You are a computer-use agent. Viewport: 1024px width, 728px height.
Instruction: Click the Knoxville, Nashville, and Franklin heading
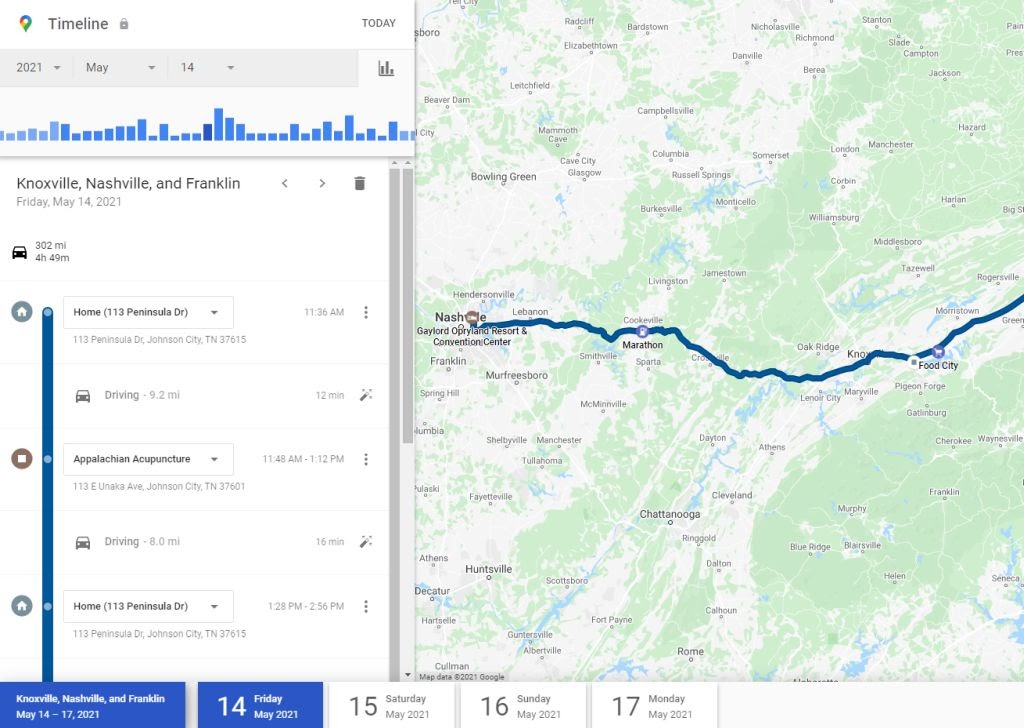point(128,183)
